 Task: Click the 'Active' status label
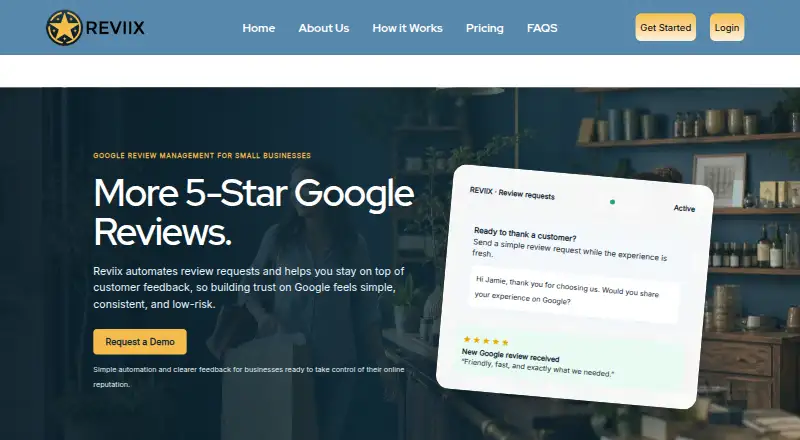684,208
